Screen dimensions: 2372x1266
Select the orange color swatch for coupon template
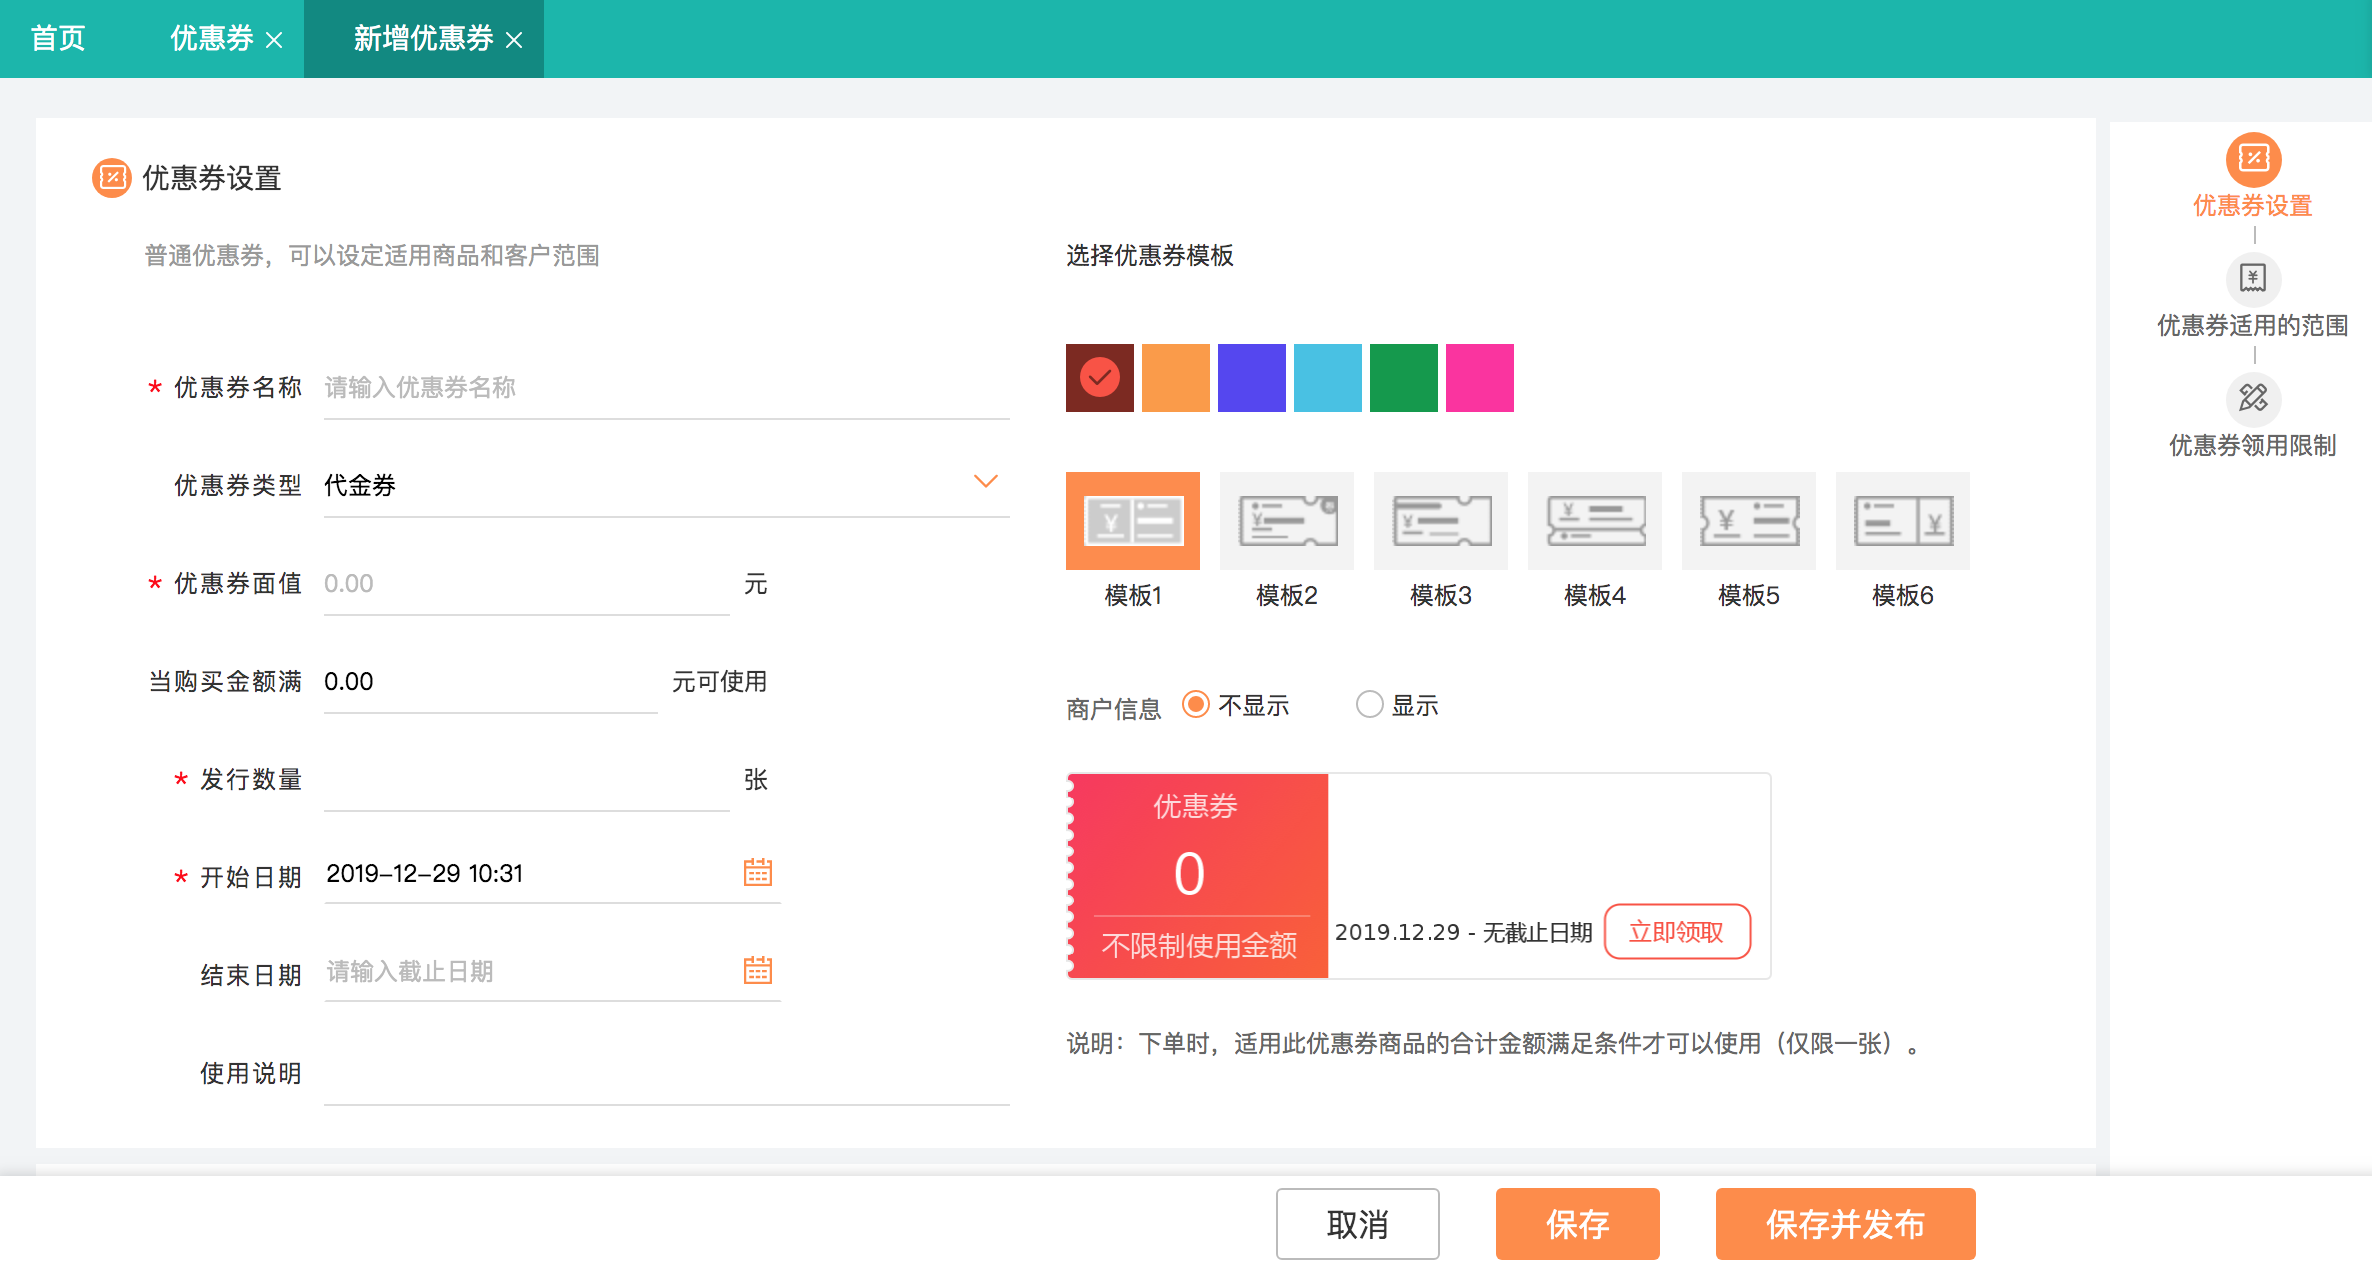click(1177, 377)
